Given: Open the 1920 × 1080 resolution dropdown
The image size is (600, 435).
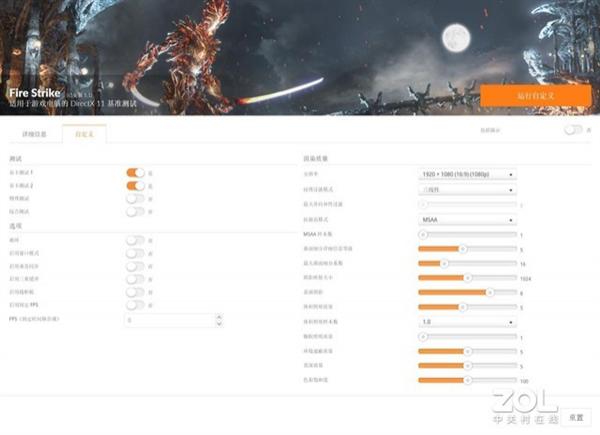Looking at the screenshot, I should [467, 174].
